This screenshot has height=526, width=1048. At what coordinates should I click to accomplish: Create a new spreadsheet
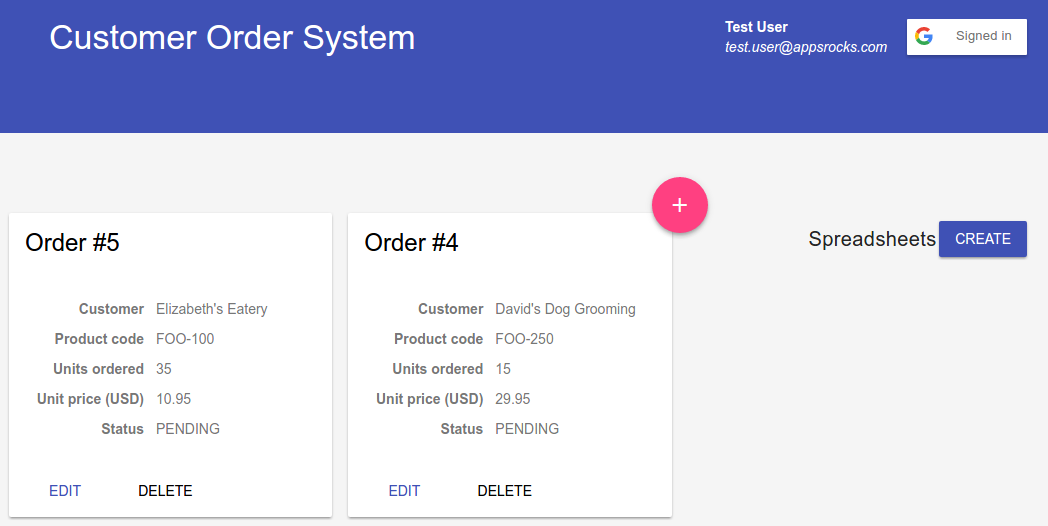pyautogui.click(x=982, y=239)
